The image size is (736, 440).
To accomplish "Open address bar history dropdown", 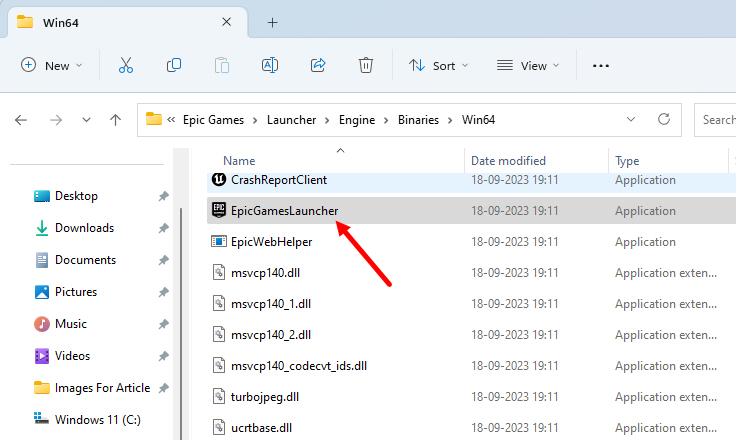I will point(631,119).
